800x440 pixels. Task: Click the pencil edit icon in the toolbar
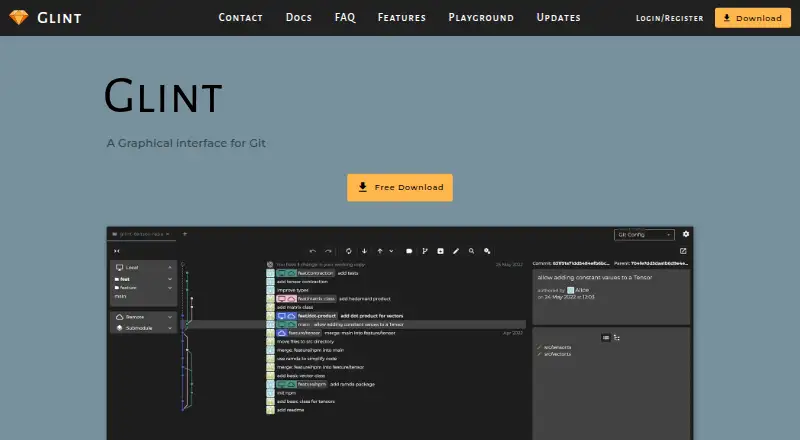click(456, 251)
